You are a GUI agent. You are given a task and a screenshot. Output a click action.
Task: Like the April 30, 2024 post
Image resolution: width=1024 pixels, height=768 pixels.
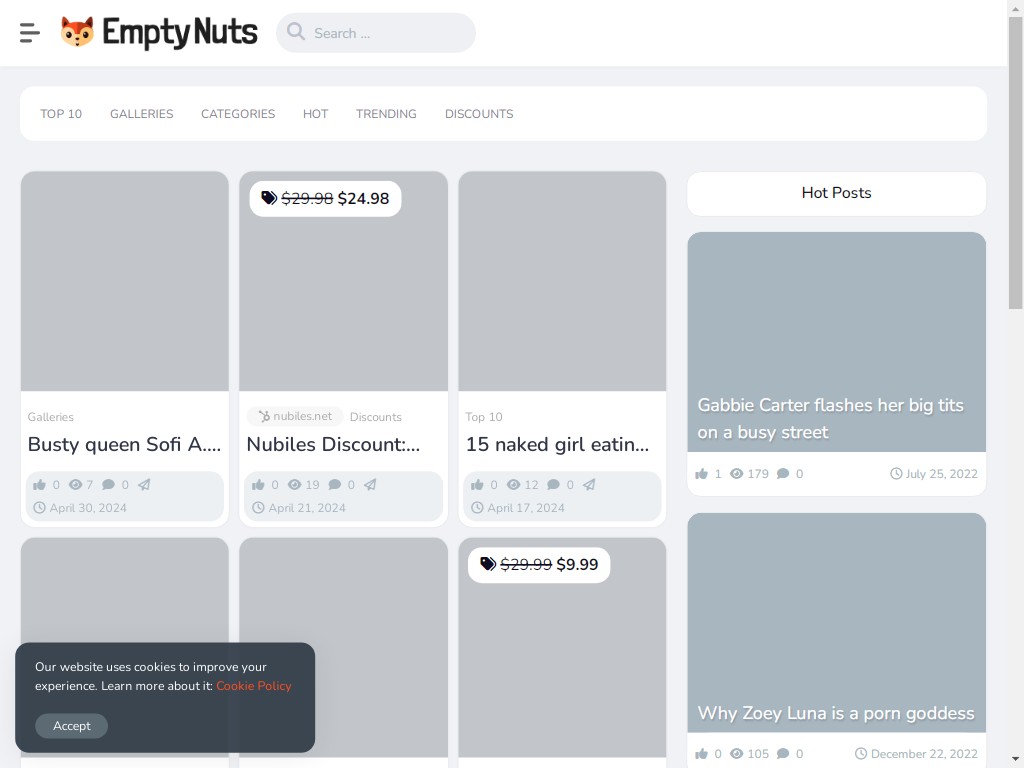click(40, 485)
